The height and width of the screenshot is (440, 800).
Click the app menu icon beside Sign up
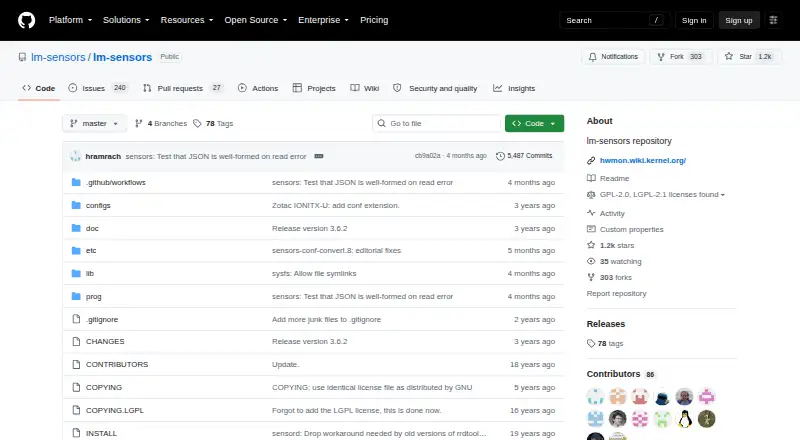coord(773,20)
